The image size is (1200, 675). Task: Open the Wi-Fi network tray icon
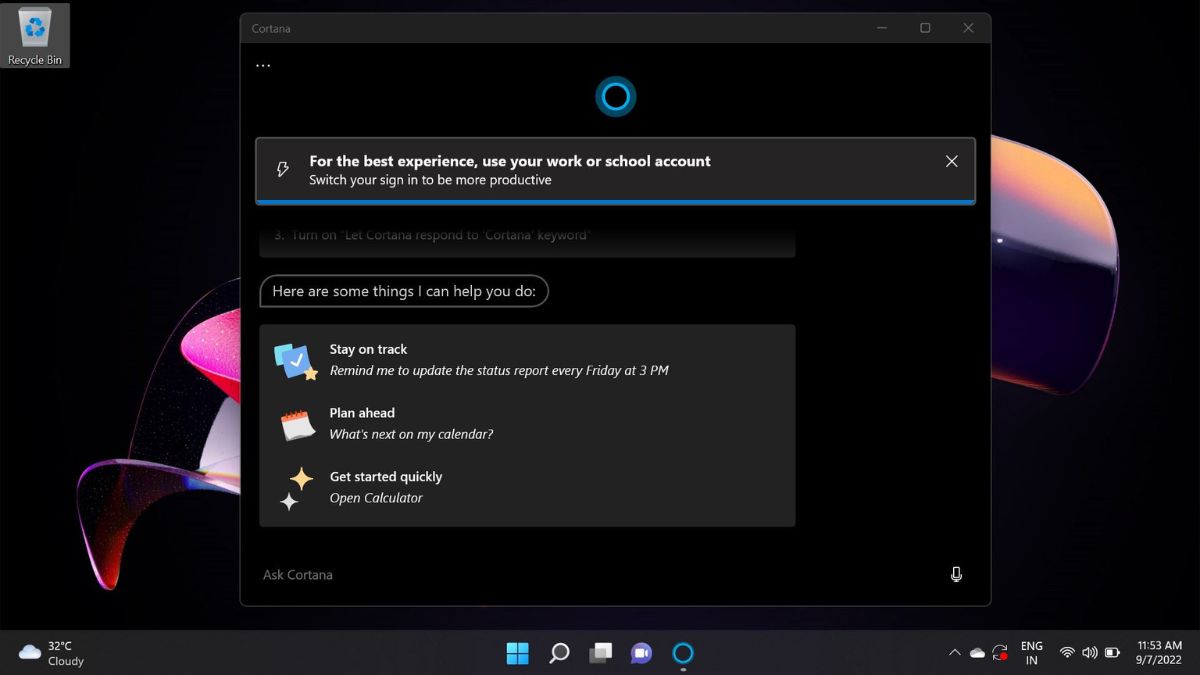(1067, 653)
